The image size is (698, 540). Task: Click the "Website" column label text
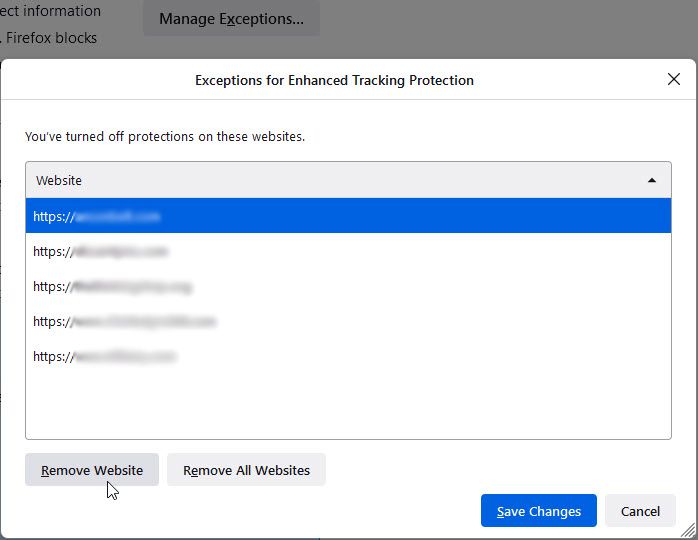click(x=59, y=181)
